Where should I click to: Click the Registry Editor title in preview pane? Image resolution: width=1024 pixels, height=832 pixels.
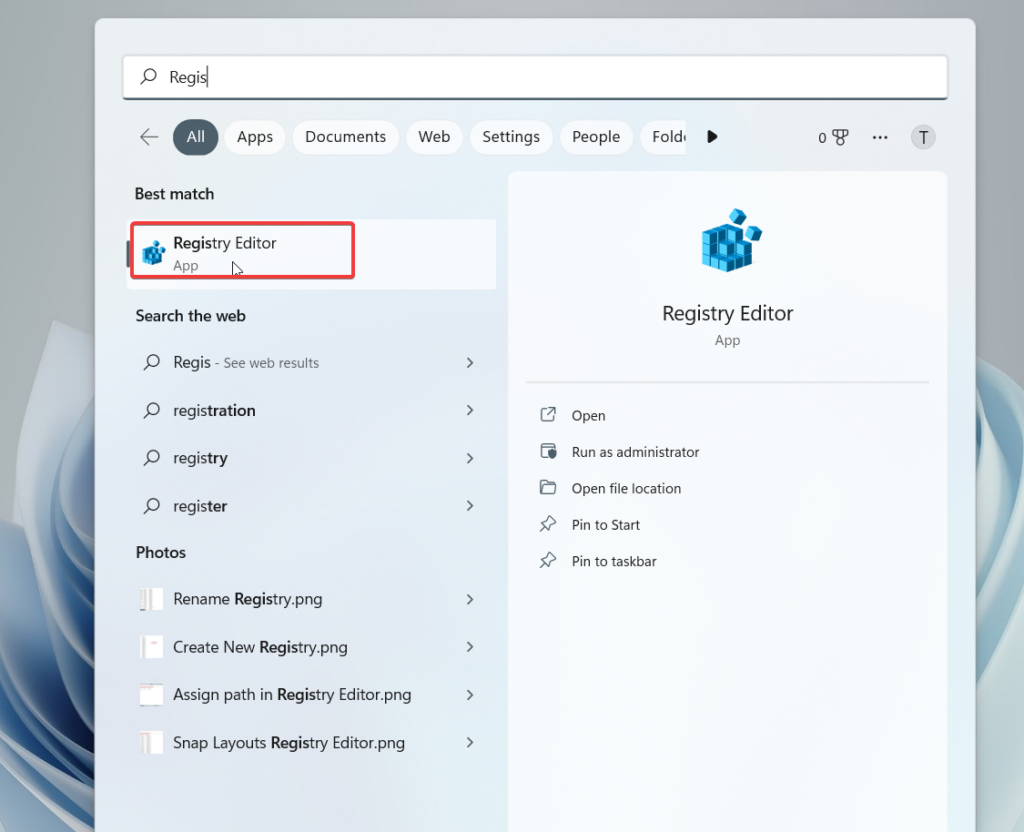tap(728, 313)
